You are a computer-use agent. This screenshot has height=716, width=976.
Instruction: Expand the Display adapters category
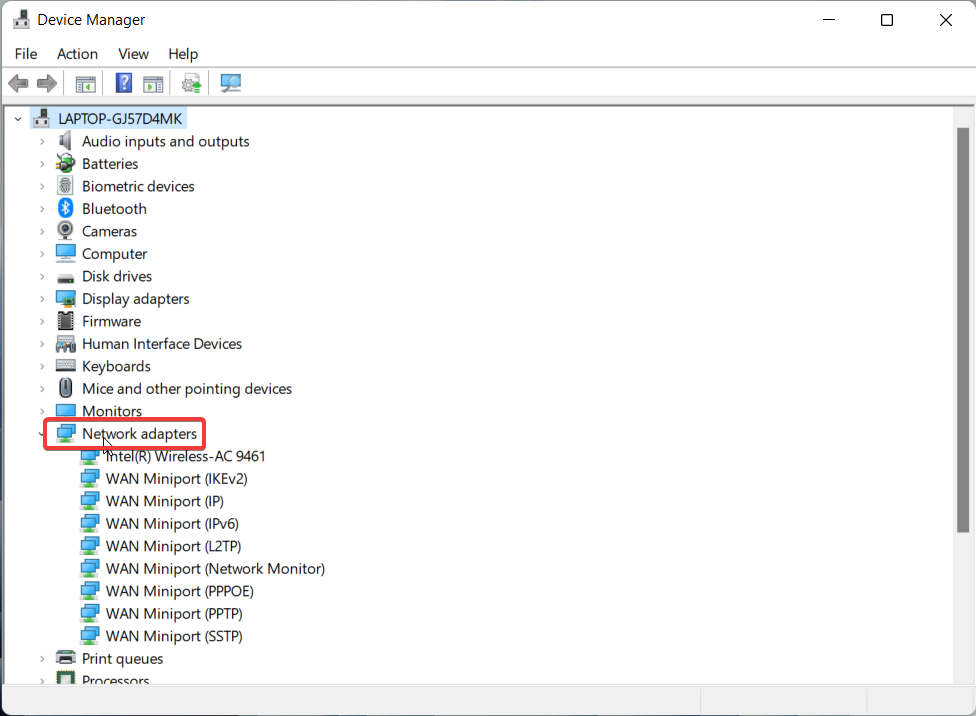pyautogui.click(x=42, y=299)
